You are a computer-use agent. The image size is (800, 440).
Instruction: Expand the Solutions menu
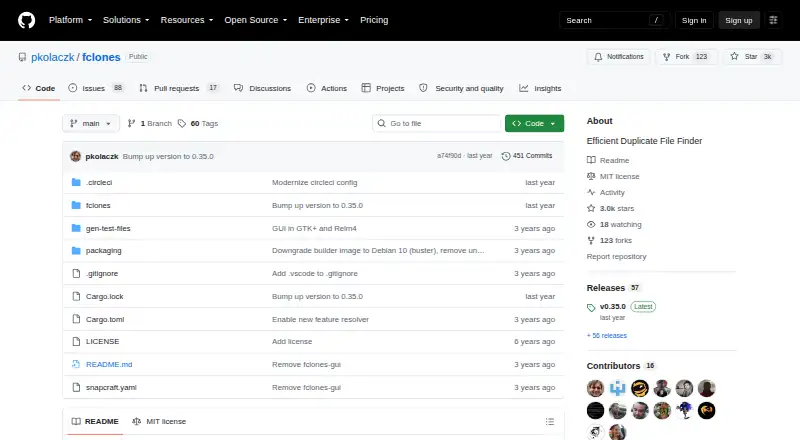[126, 20]
